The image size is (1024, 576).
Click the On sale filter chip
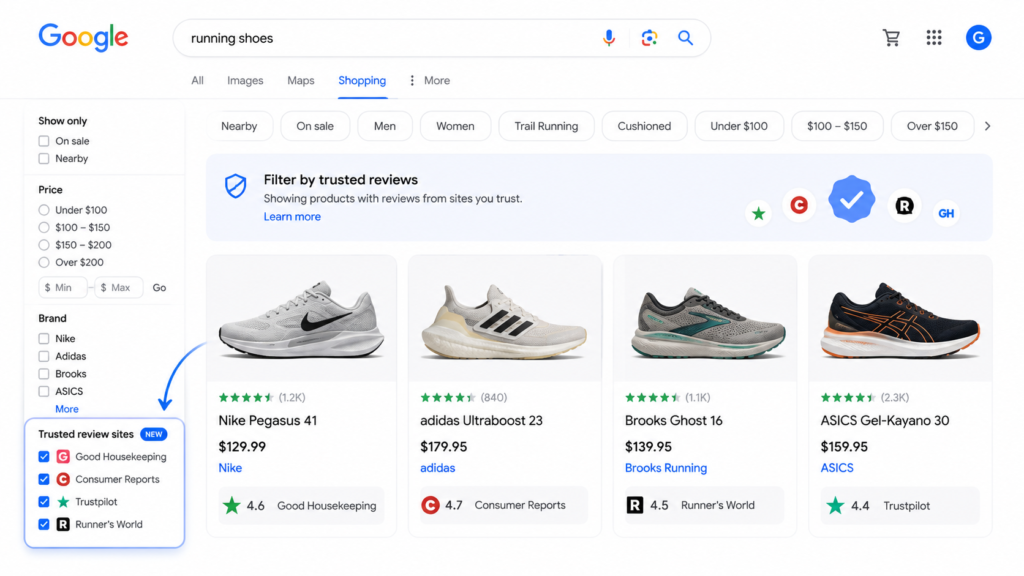pos(315,126)
